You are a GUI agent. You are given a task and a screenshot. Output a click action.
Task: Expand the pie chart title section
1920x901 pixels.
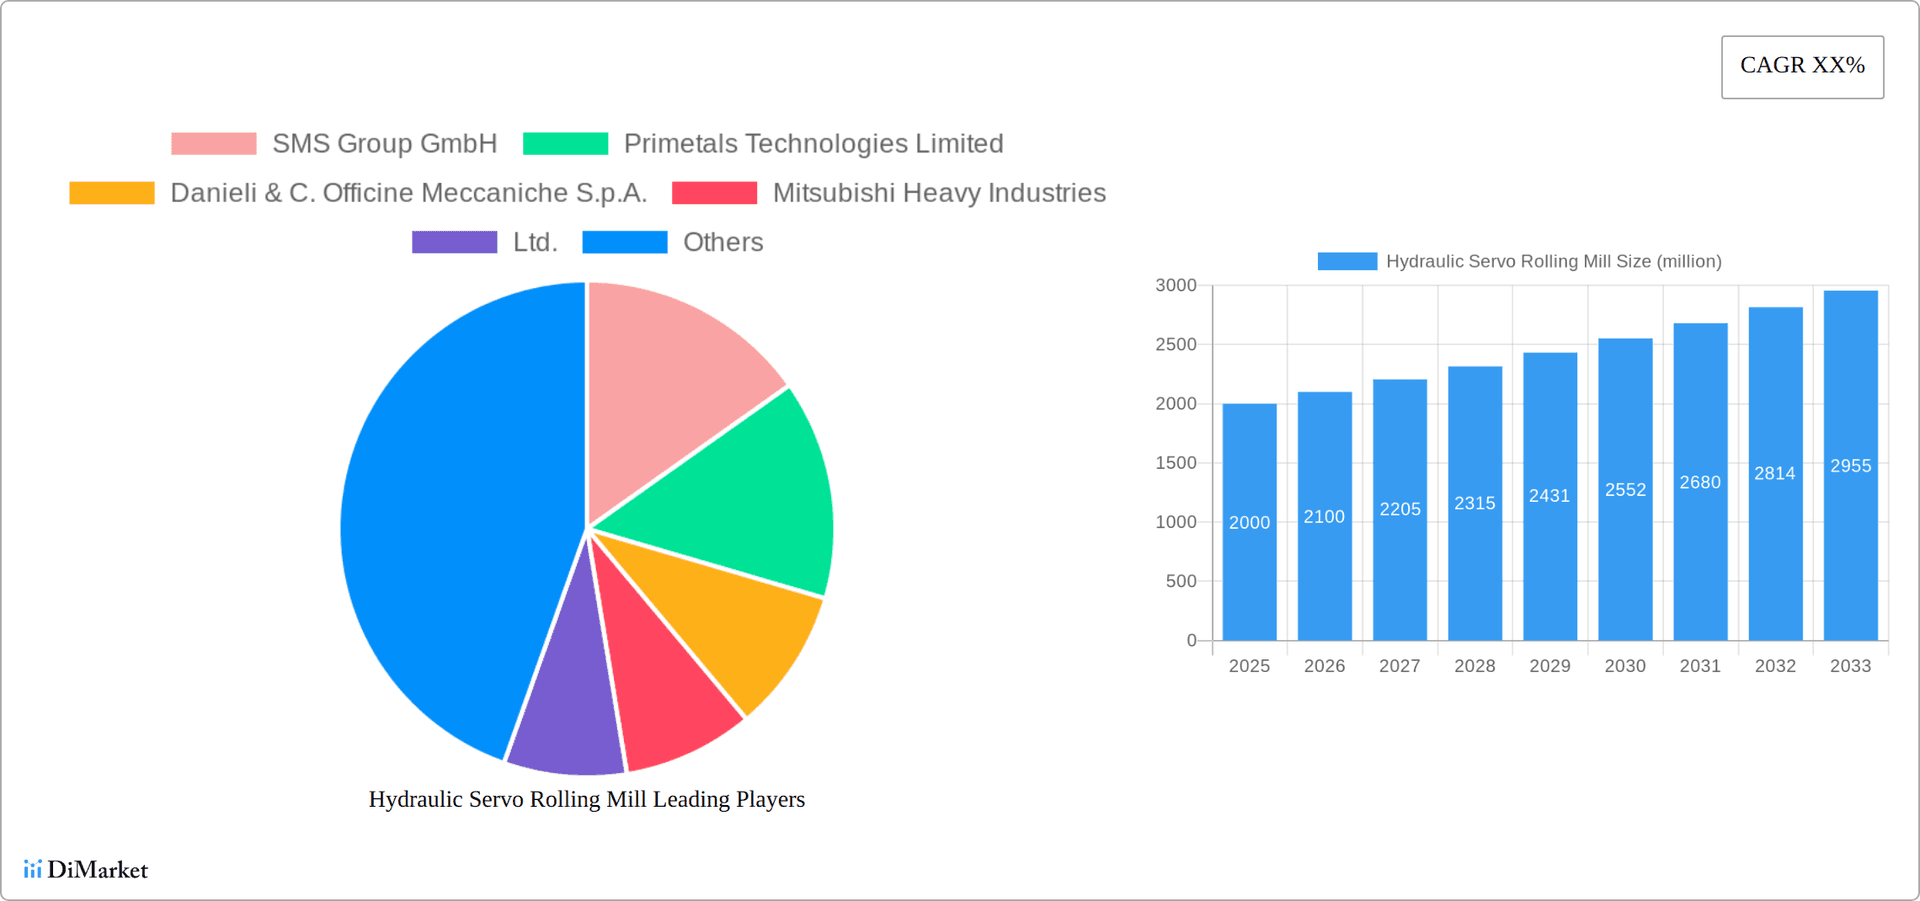click(x=586, y=799)
